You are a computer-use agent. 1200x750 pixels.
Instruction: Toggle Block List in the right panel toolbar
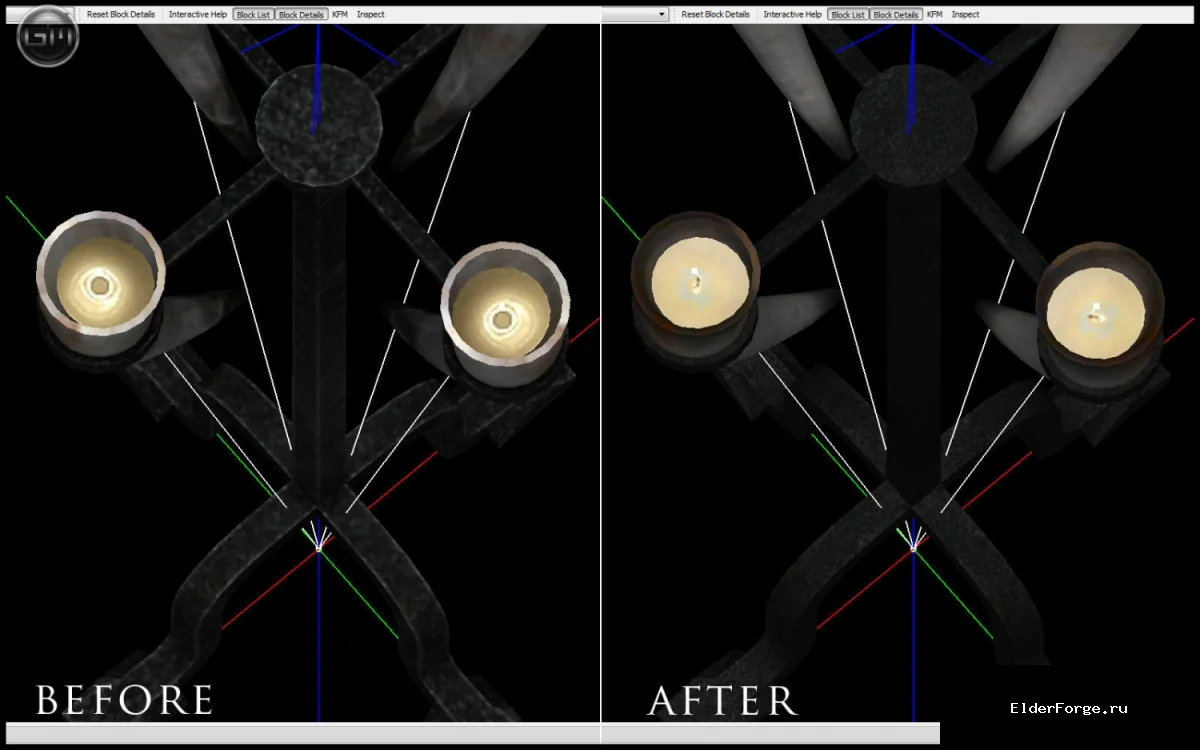click(848, 15)
